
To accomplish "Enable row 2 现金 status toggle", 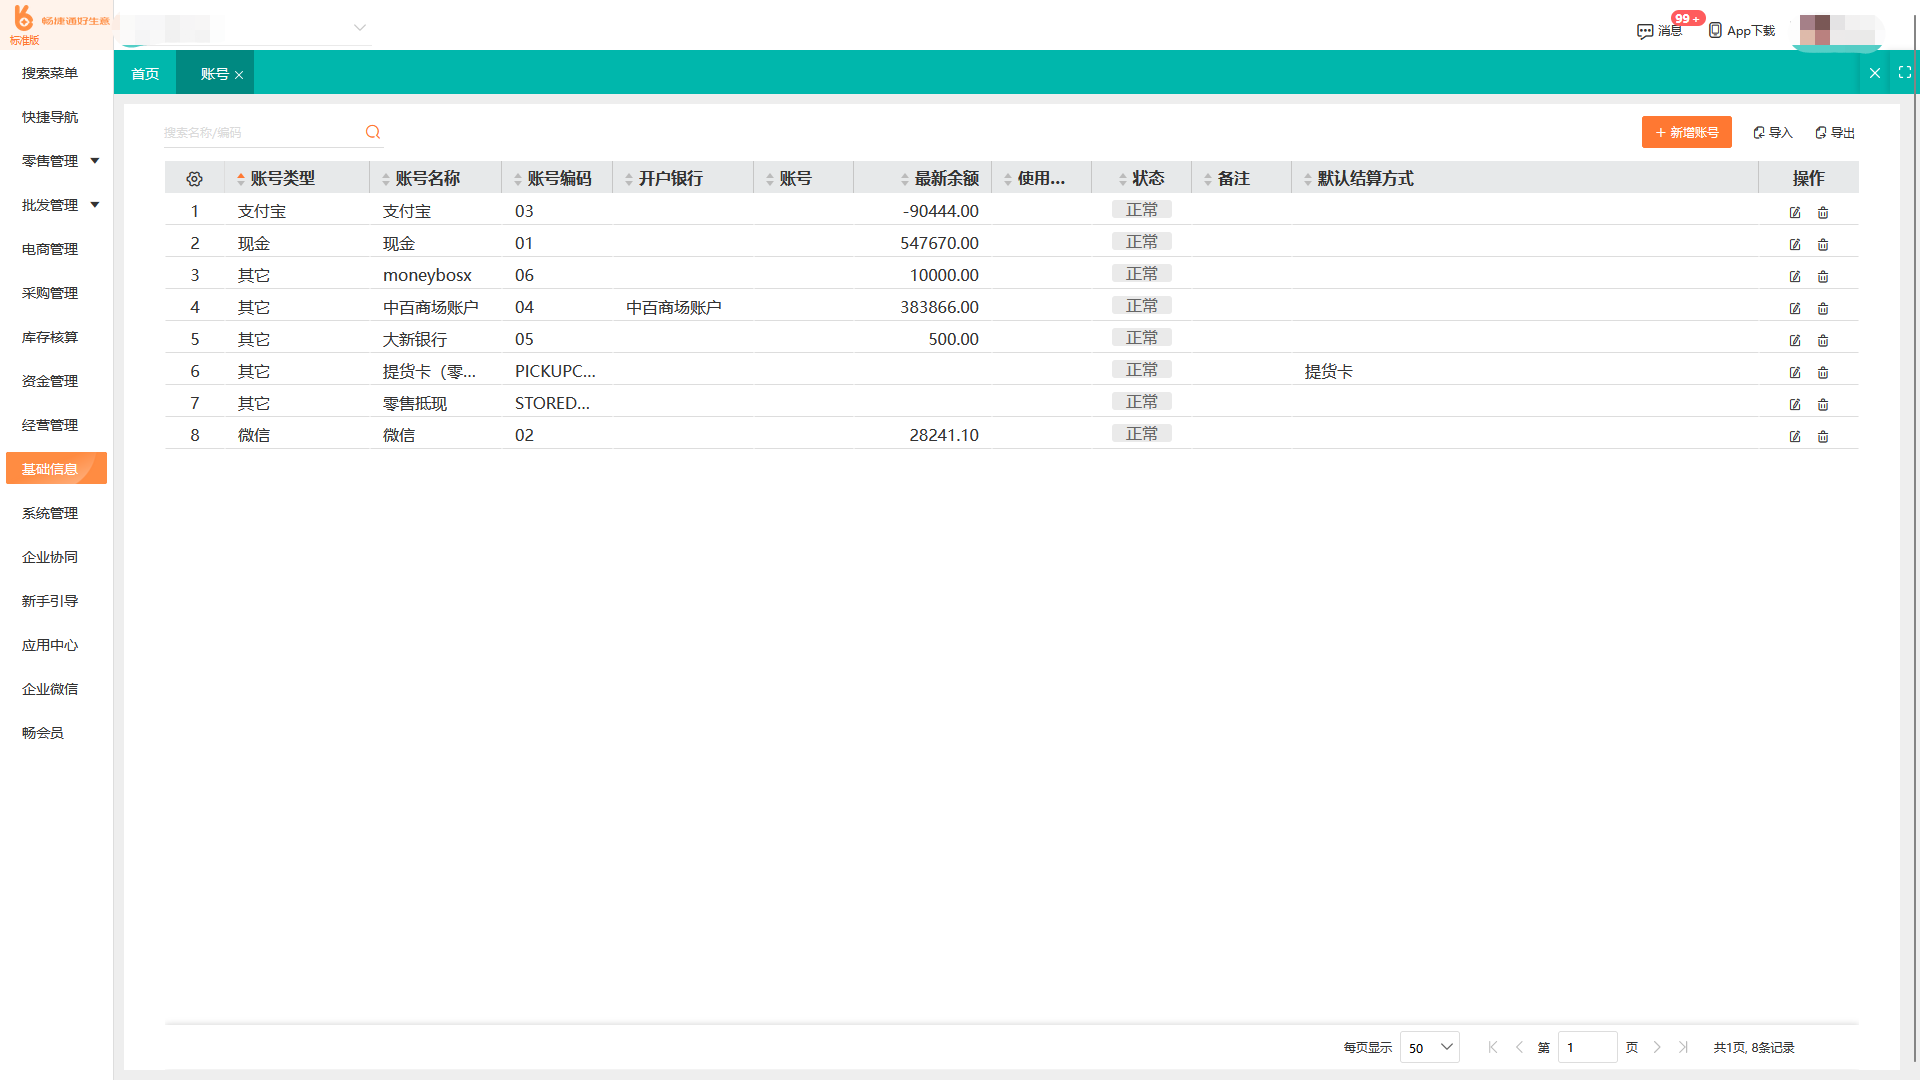I will [1143, 241].
